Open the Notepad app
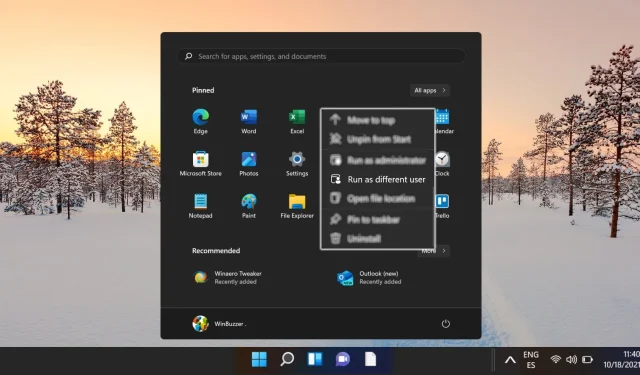The width and height of the screenshot is (640, 375). (x=200, y=206)
